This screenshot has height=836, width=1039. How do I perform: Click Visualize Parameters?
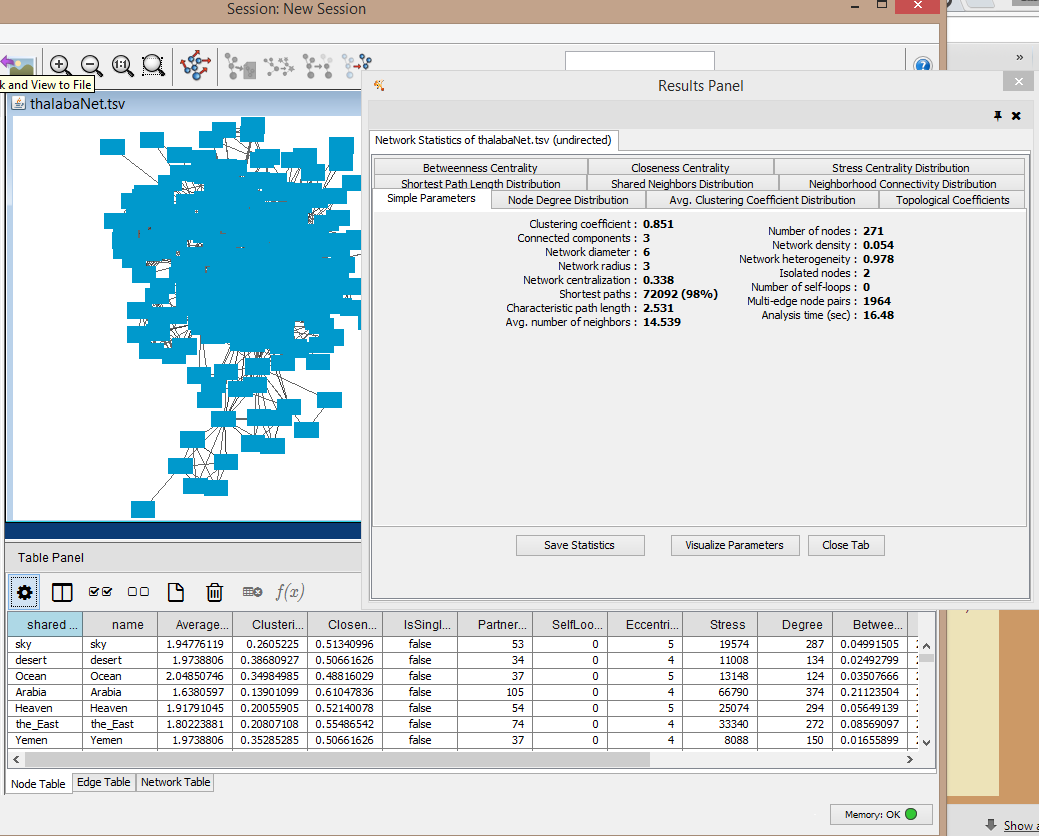pyautogui.click(x=735, y=545)
